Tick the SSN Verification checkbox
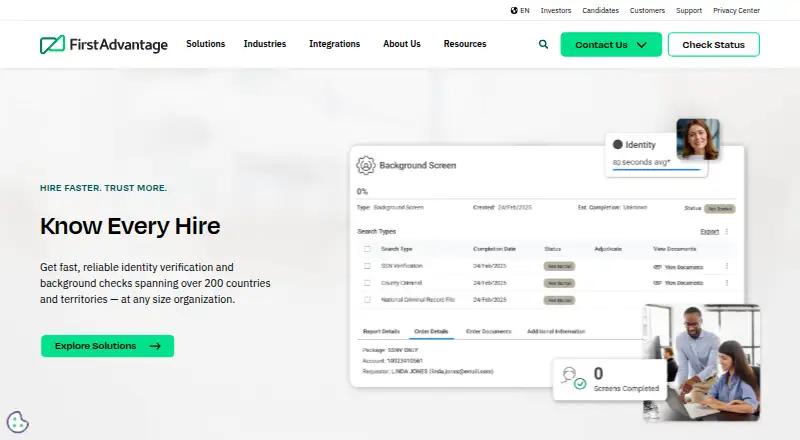 367,266
